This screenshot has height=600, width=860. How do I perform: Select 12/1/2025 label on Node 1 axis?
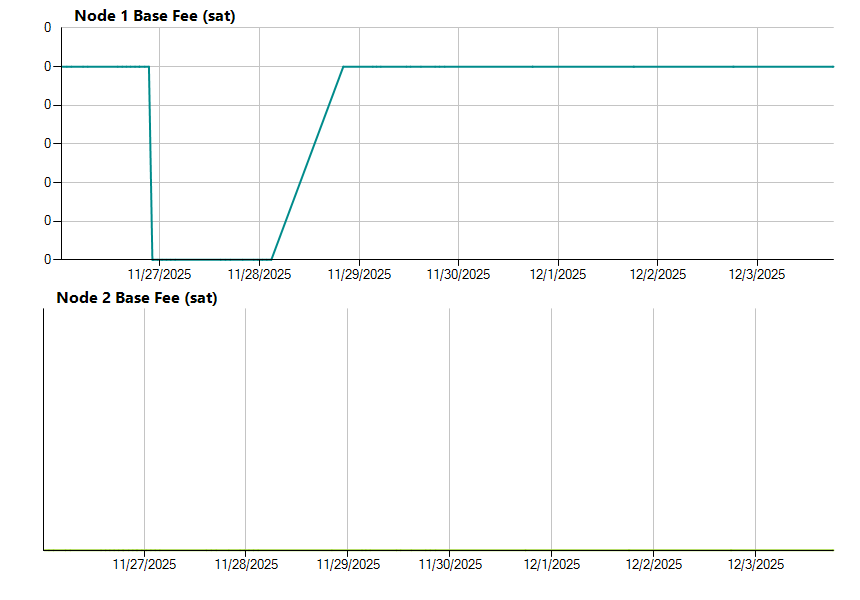558,274
